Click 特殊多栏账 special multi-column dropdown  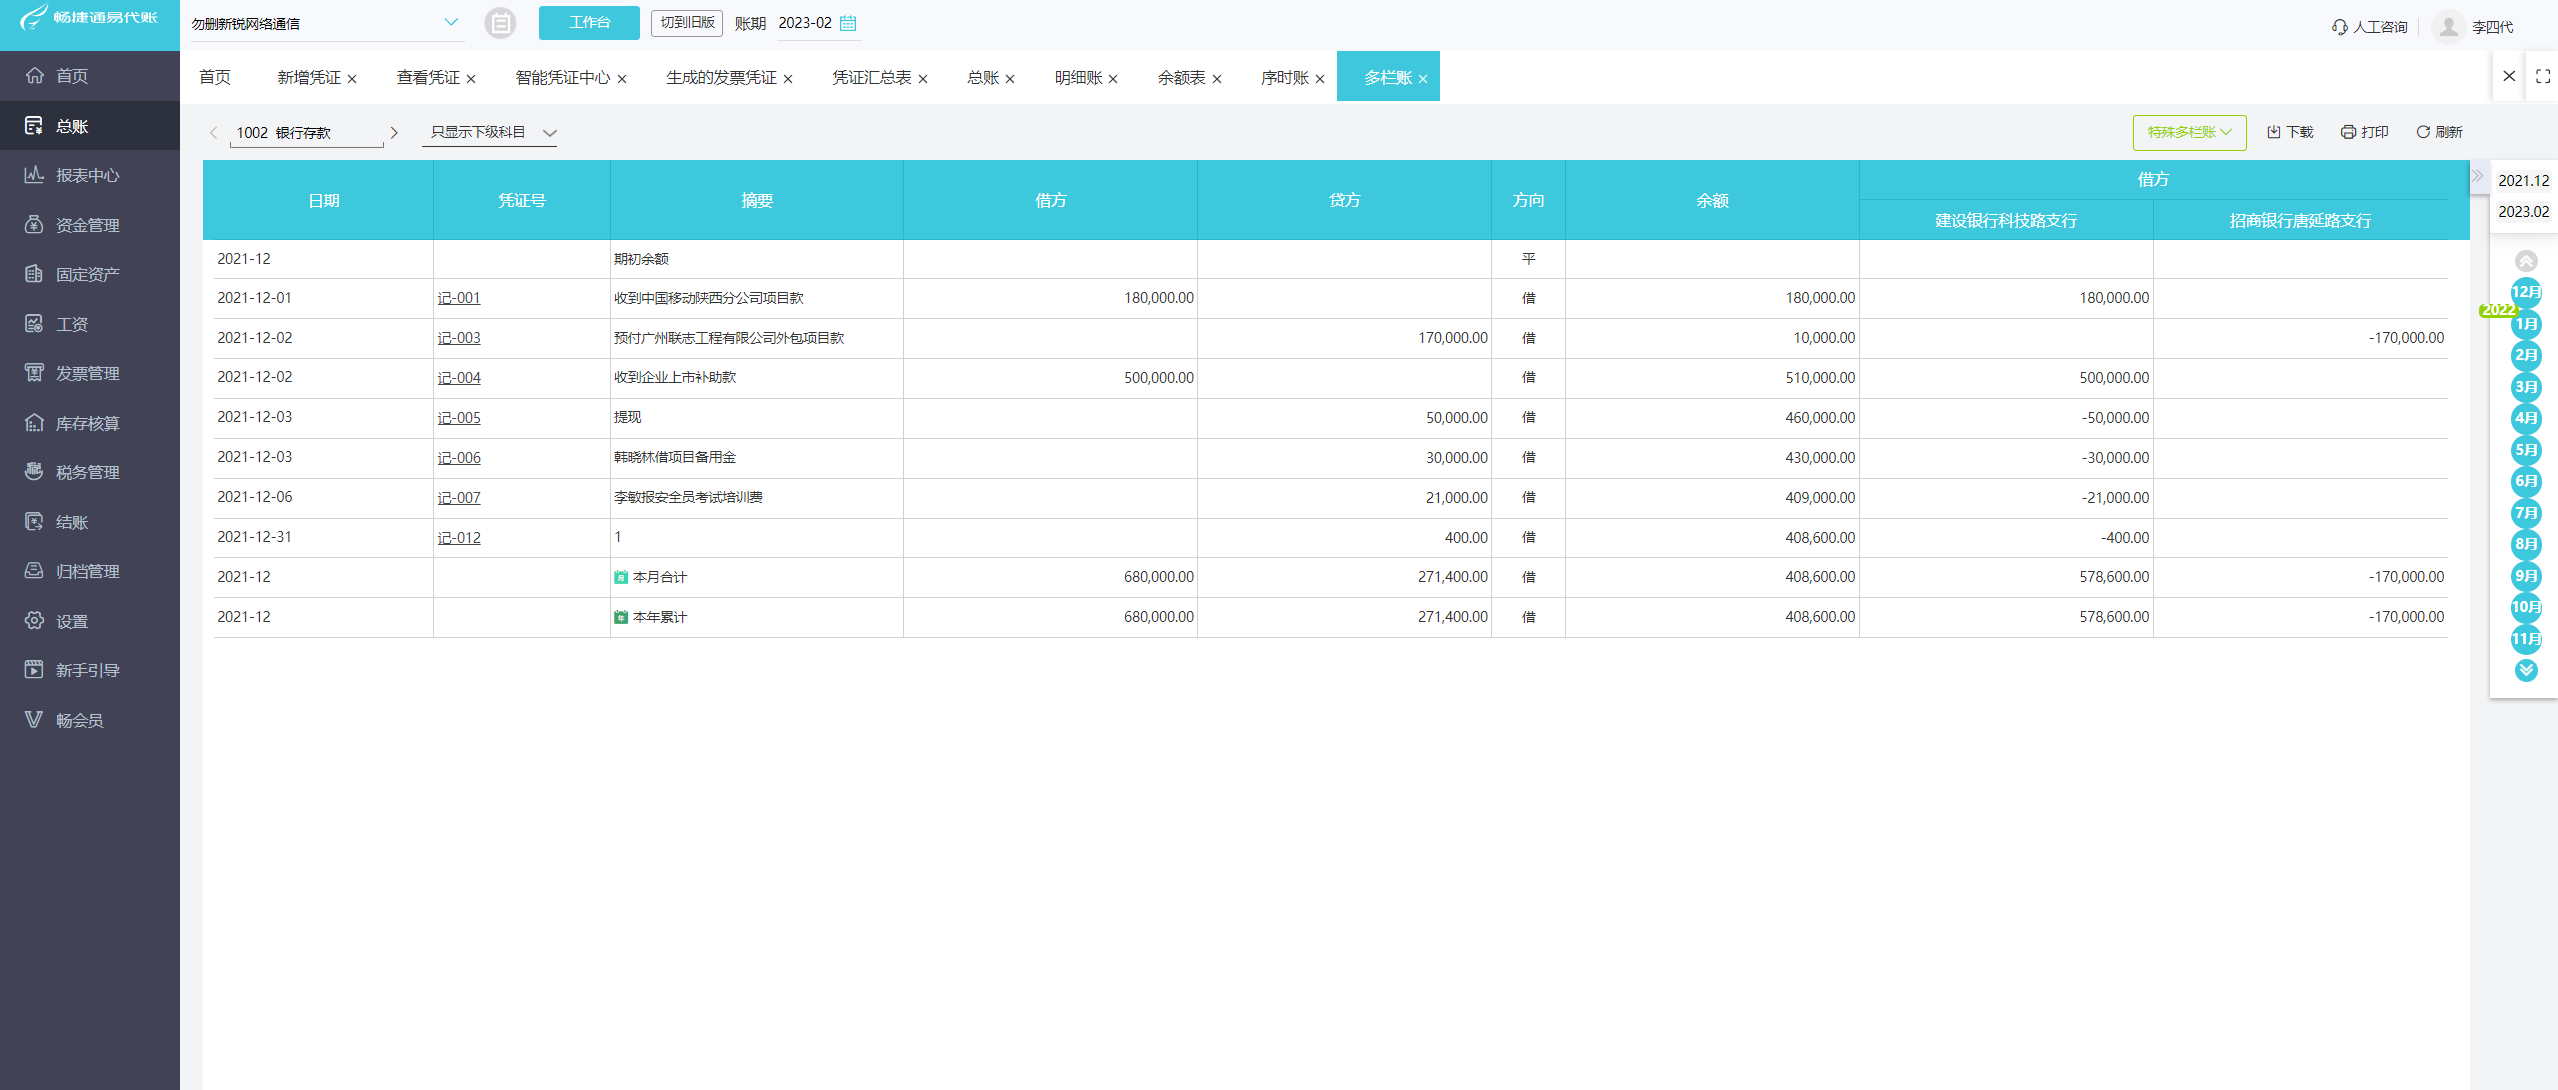(x=2186, y=132)
